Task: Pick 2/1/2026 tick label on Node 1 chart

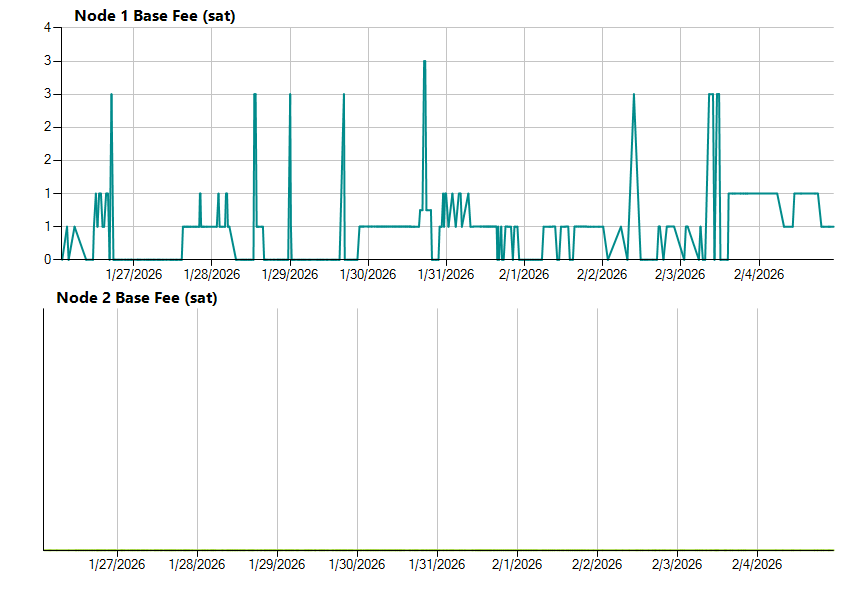Action: coord(524,274)
